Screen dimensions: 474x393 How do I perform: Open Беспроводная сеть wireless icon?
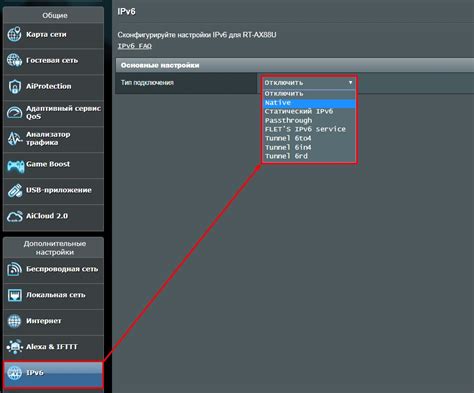(x=14, y=269)
